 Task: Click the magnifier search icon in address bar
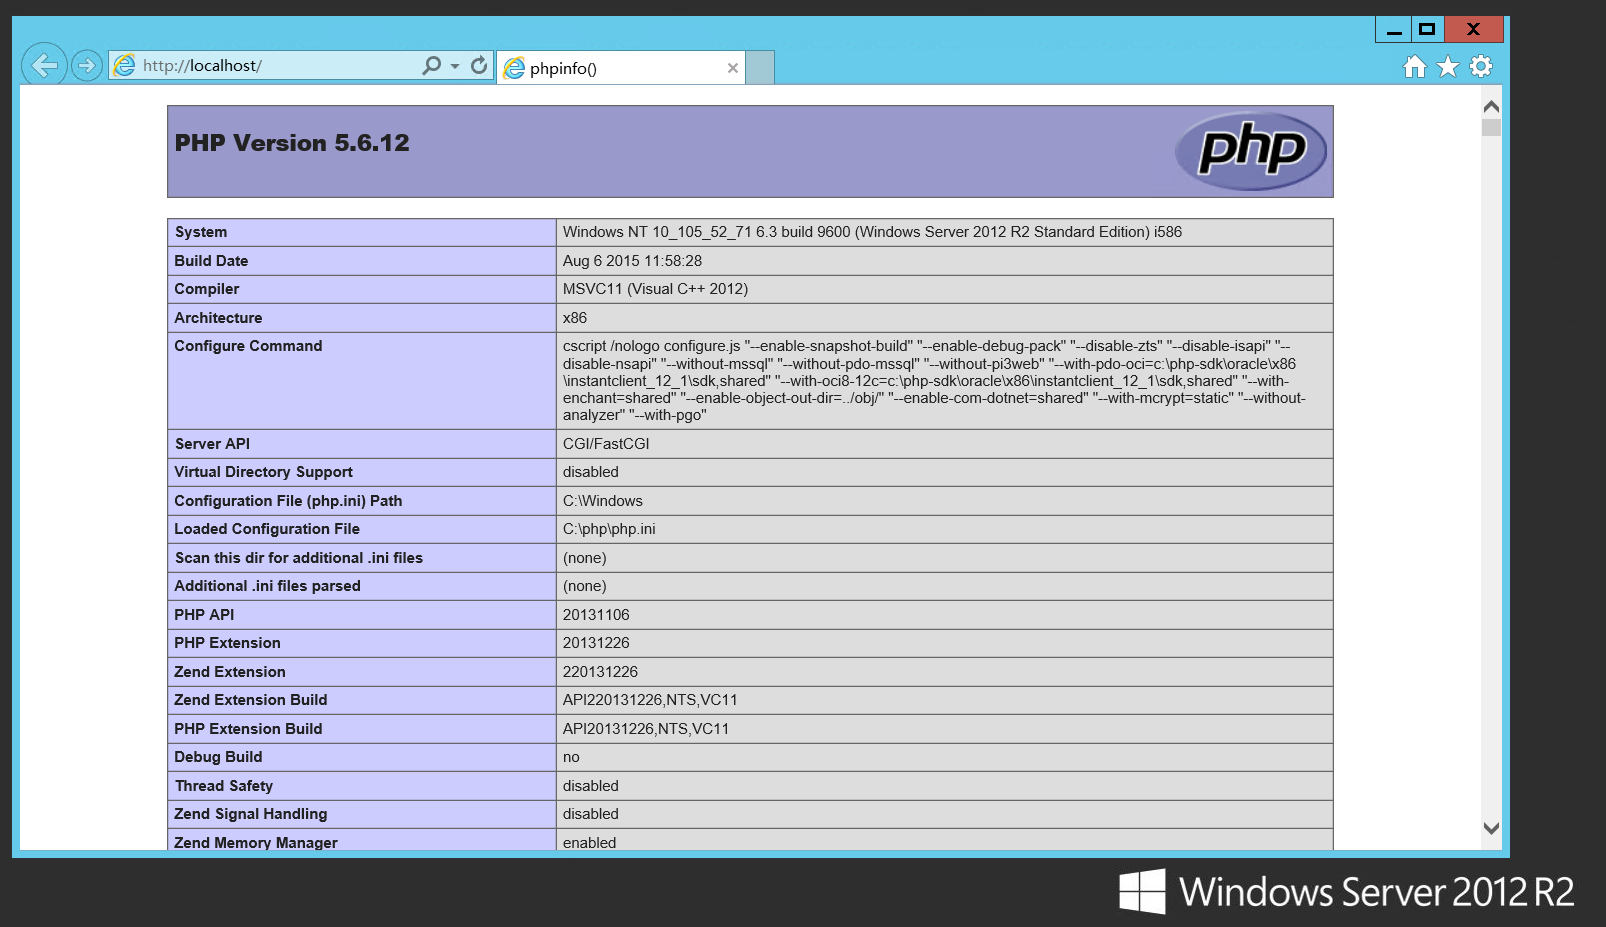431,66
